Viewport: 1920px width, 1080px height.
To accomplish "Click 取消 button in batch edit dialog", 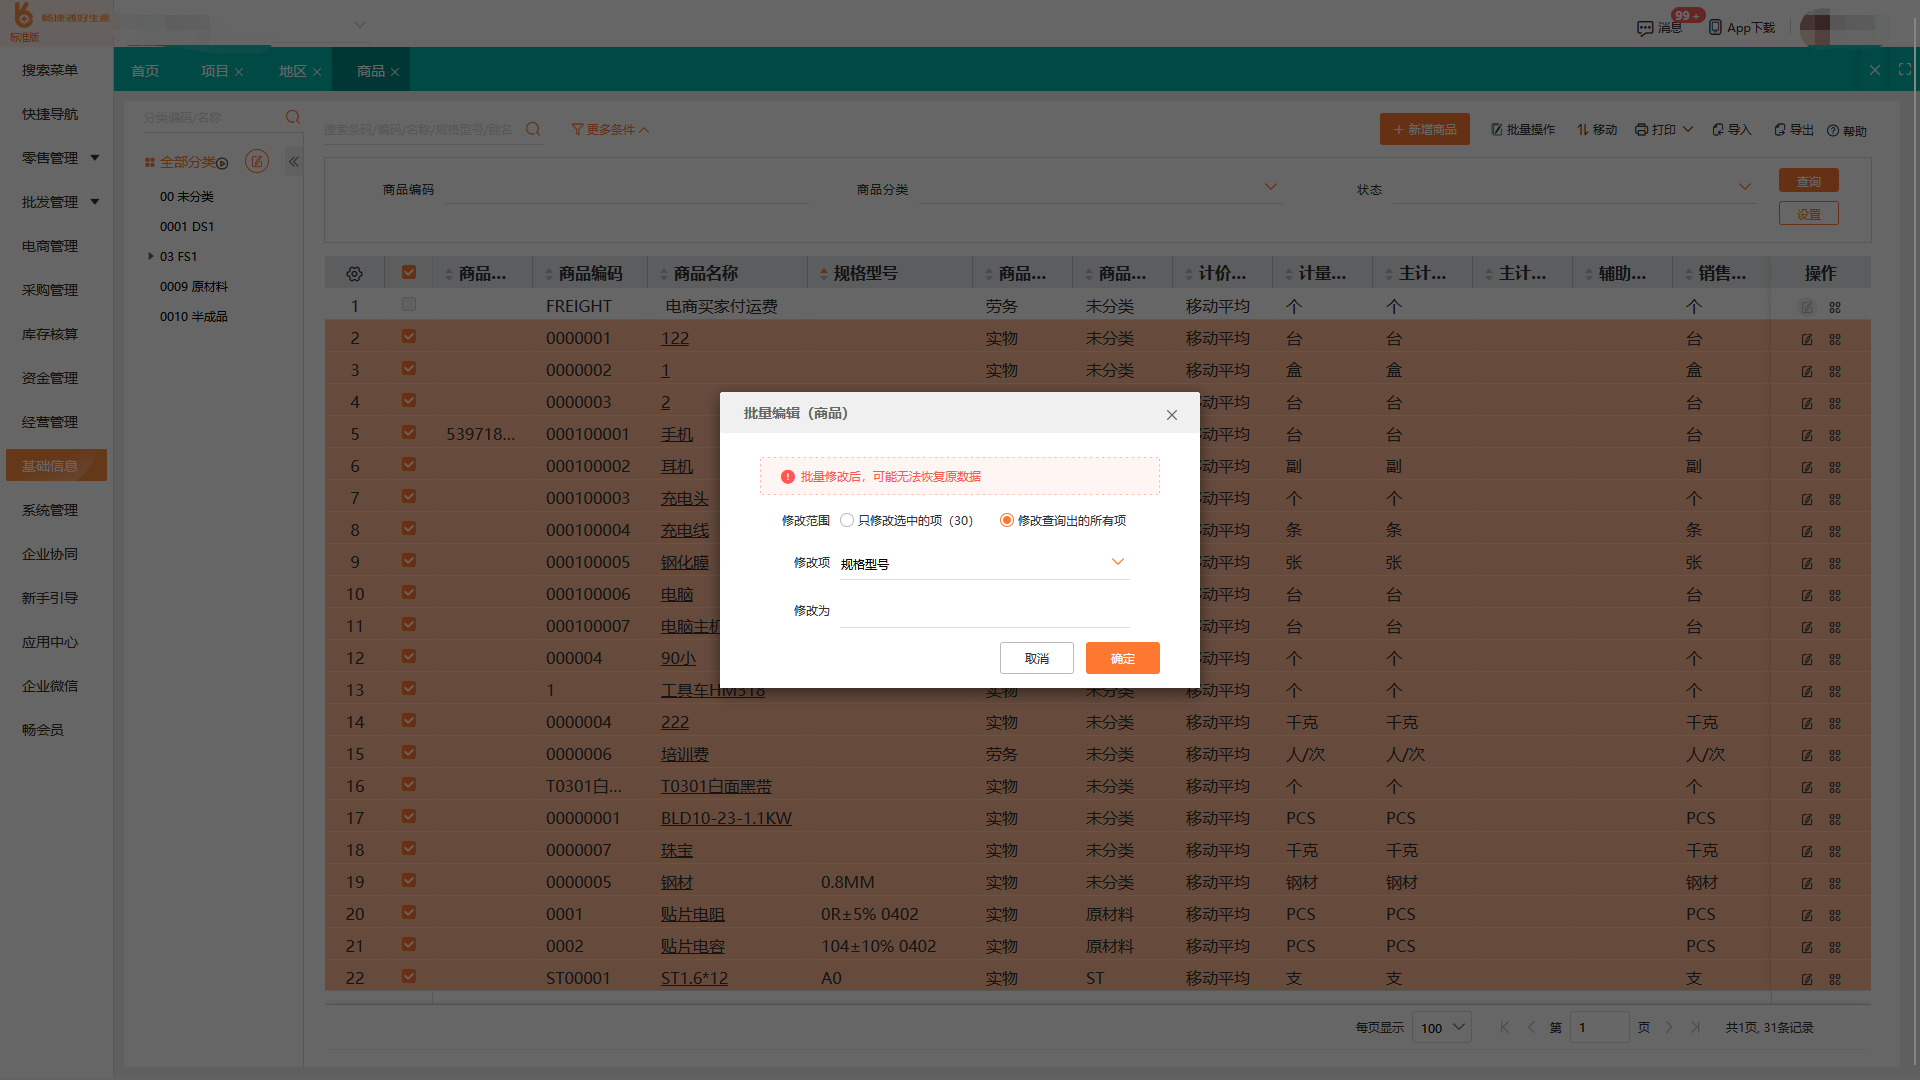I will (x=1036, y=657).
